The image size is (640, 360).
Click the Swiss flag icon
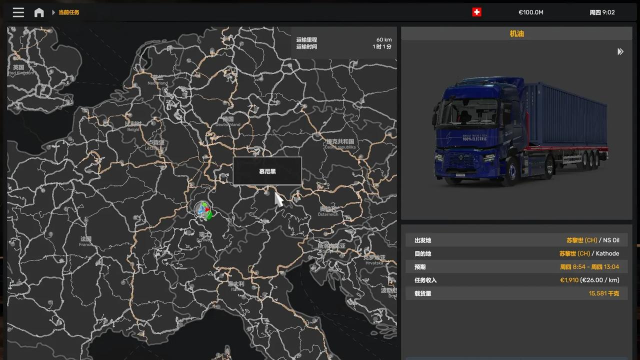pos(476,12)
